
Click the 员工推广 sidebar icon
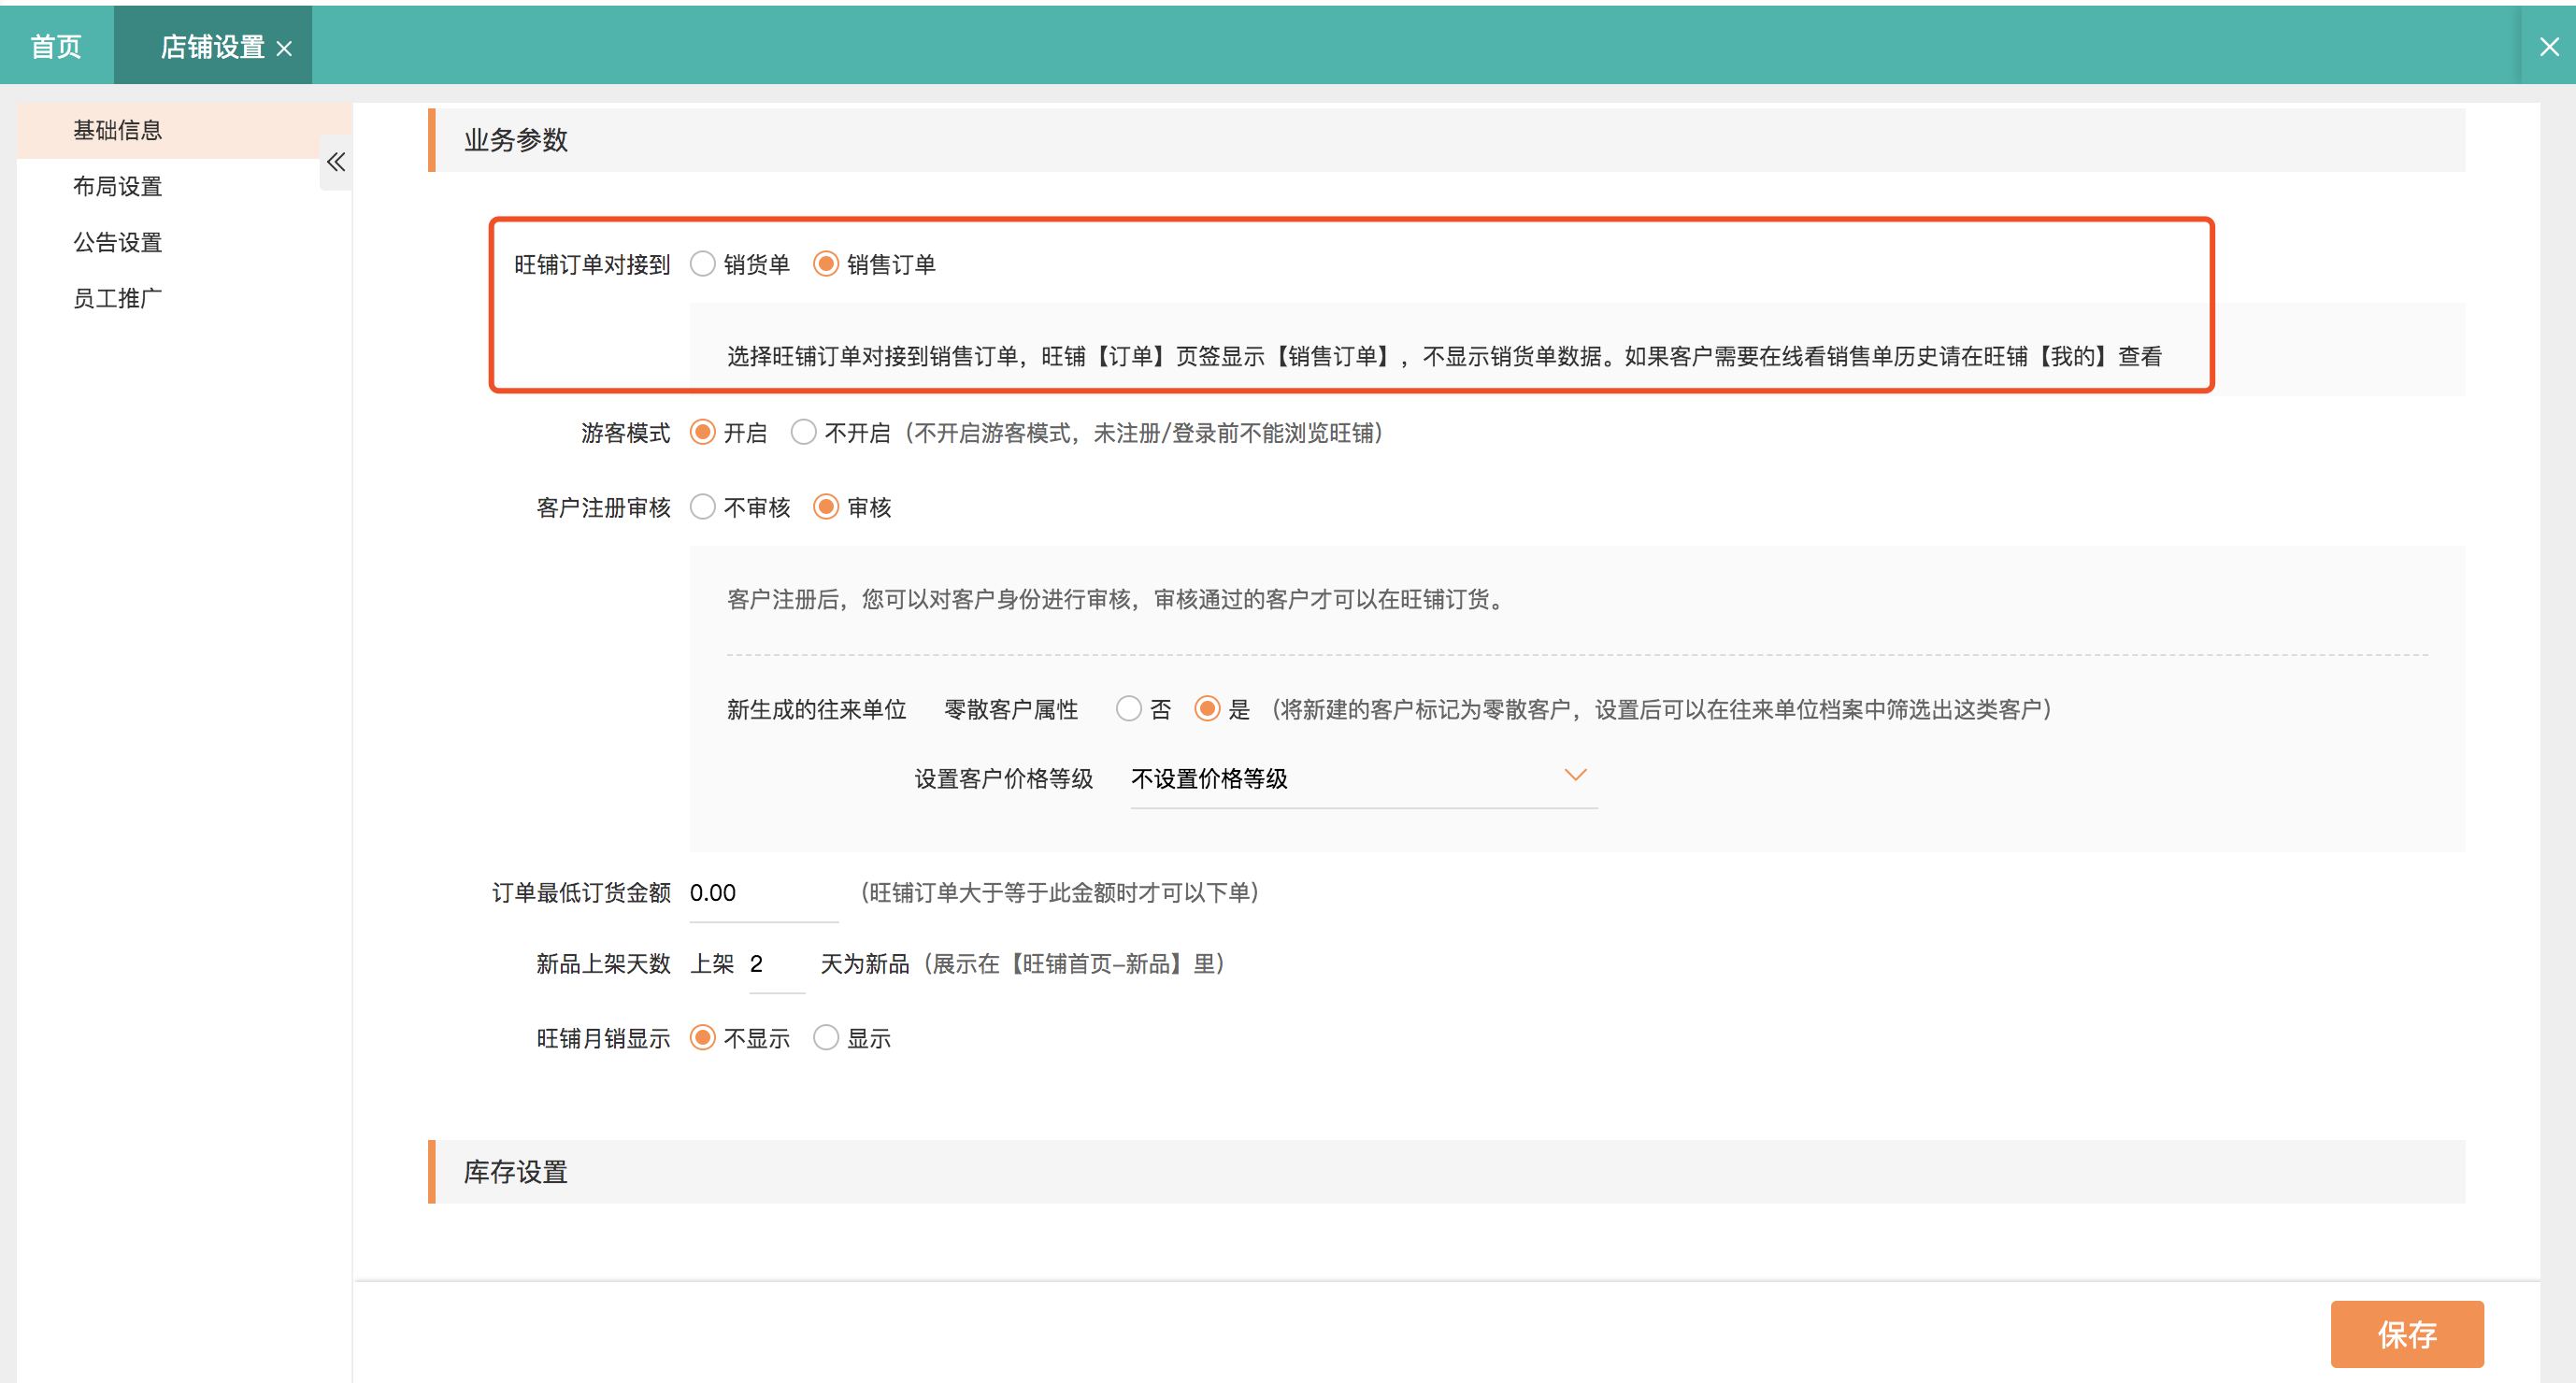[118, 296]
